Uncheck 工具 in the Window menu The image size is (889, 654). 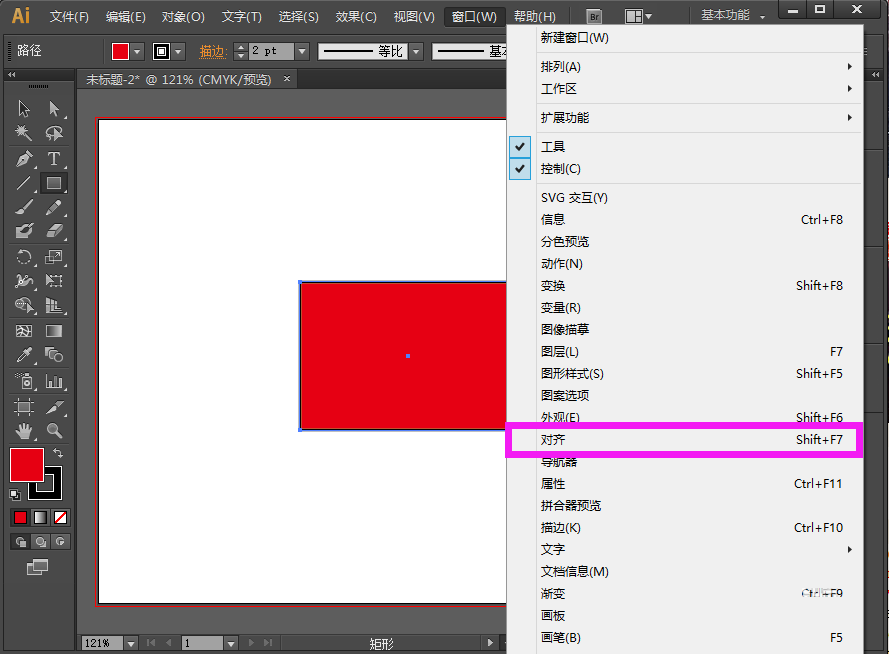point(553,147)
